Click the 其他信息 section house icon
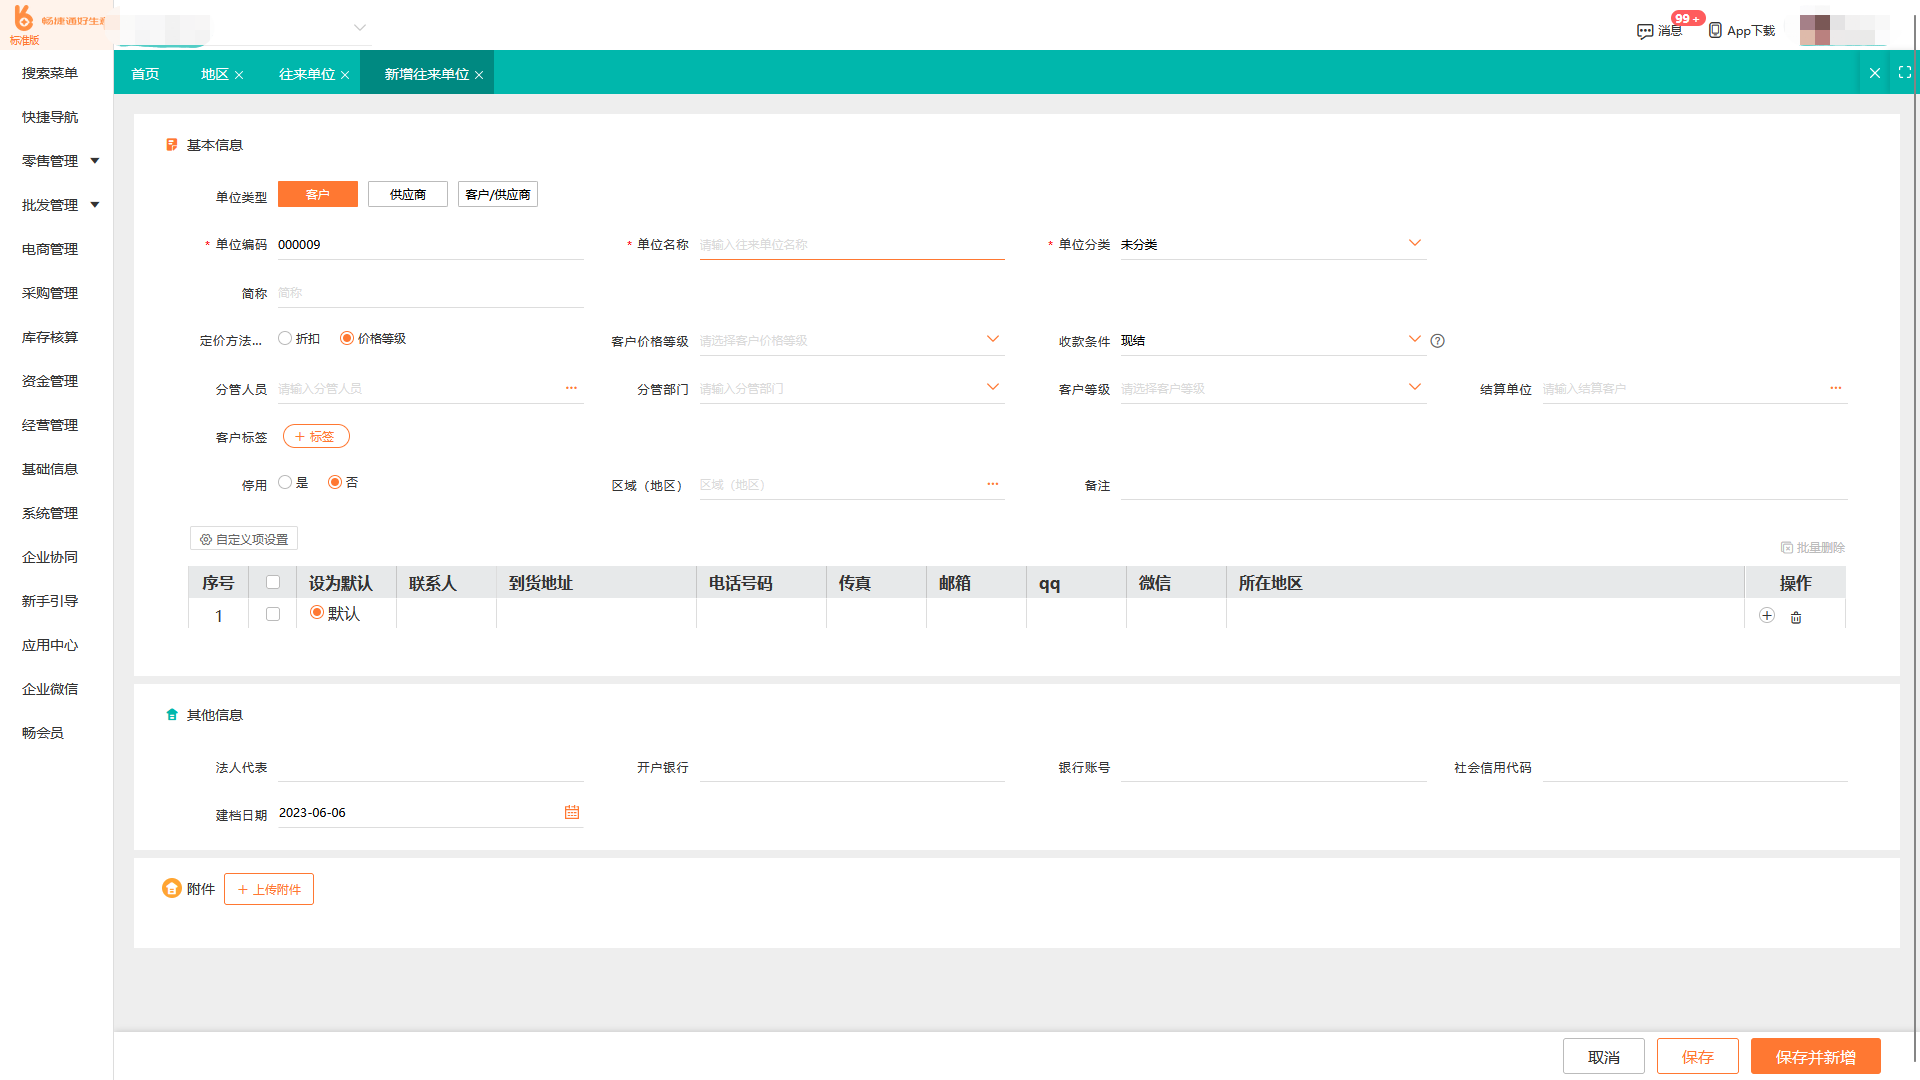The height and width of the screenshot is (1080, 1920). [x=173, y=715]
